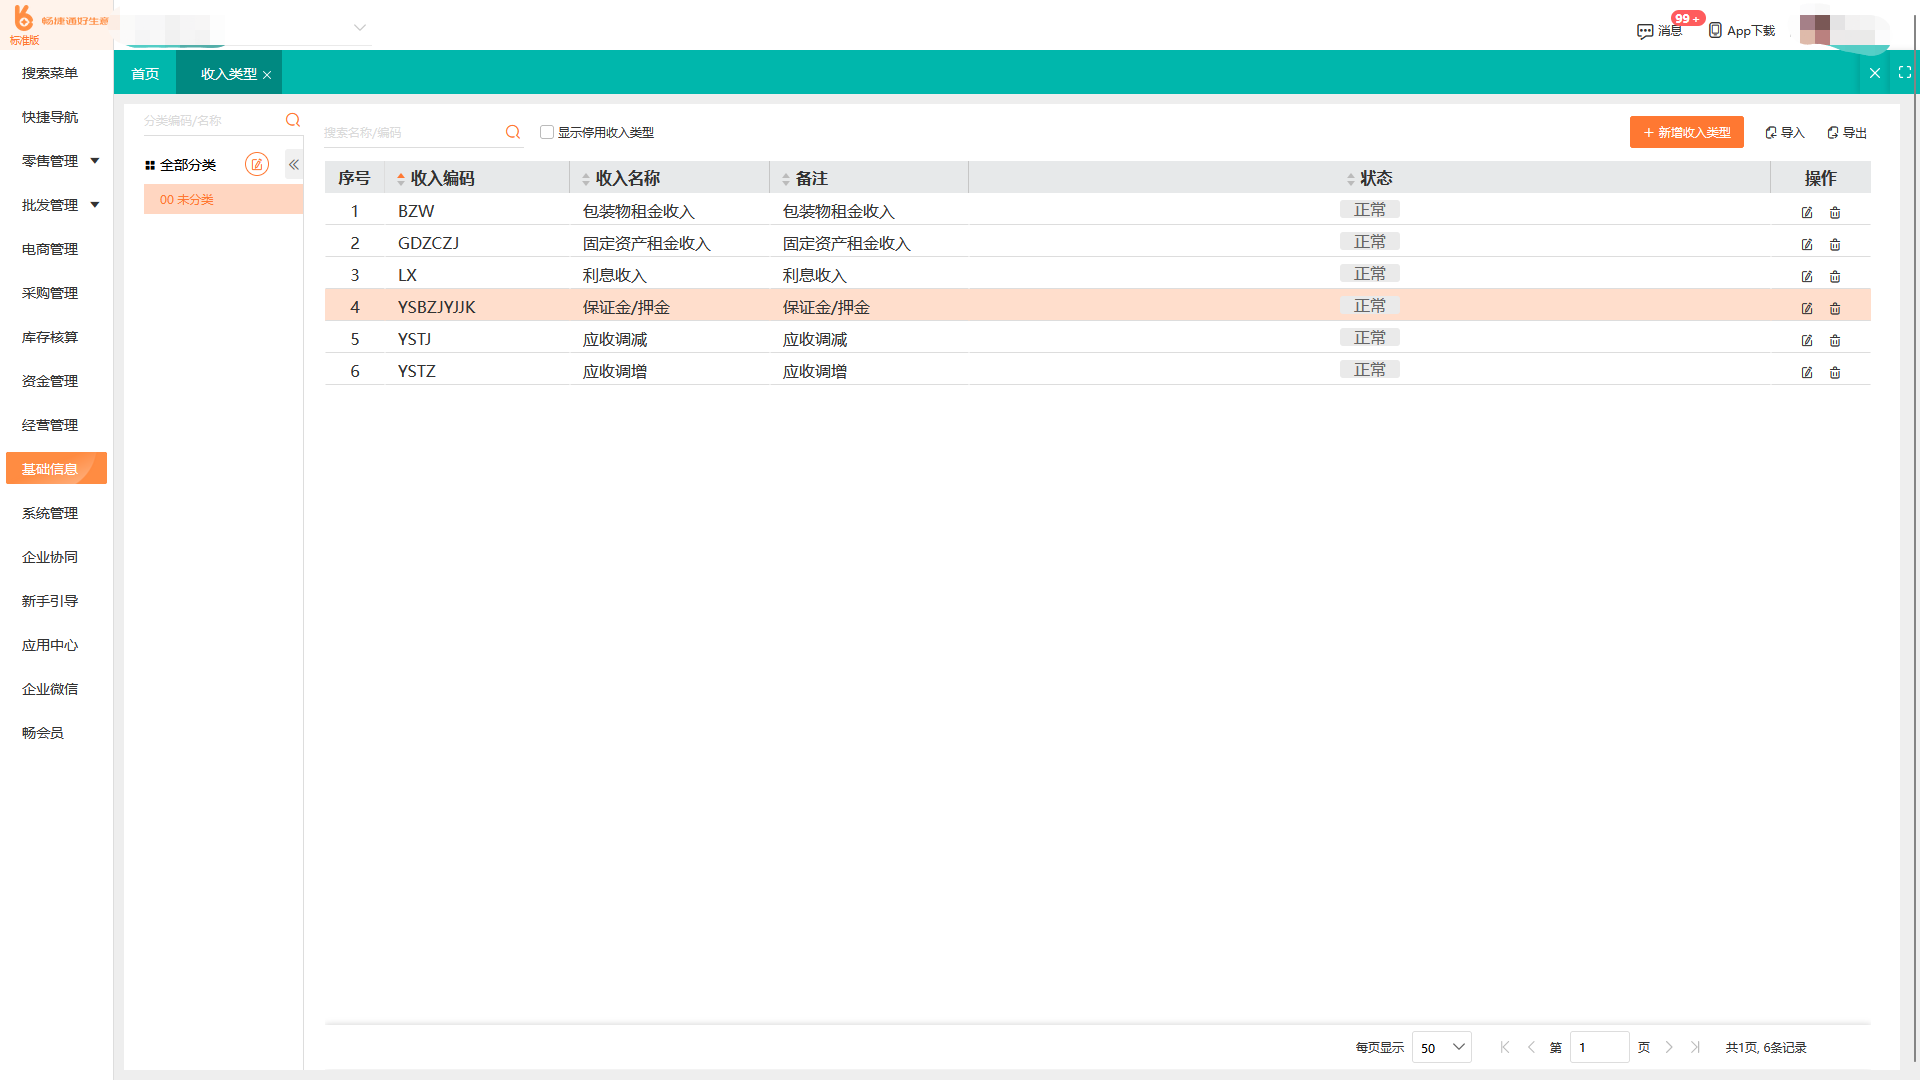This screenshot has height=1080, width=1920.
Task: Click the delete icon for GDZCZJ row
Action: tap(1834, 243)
